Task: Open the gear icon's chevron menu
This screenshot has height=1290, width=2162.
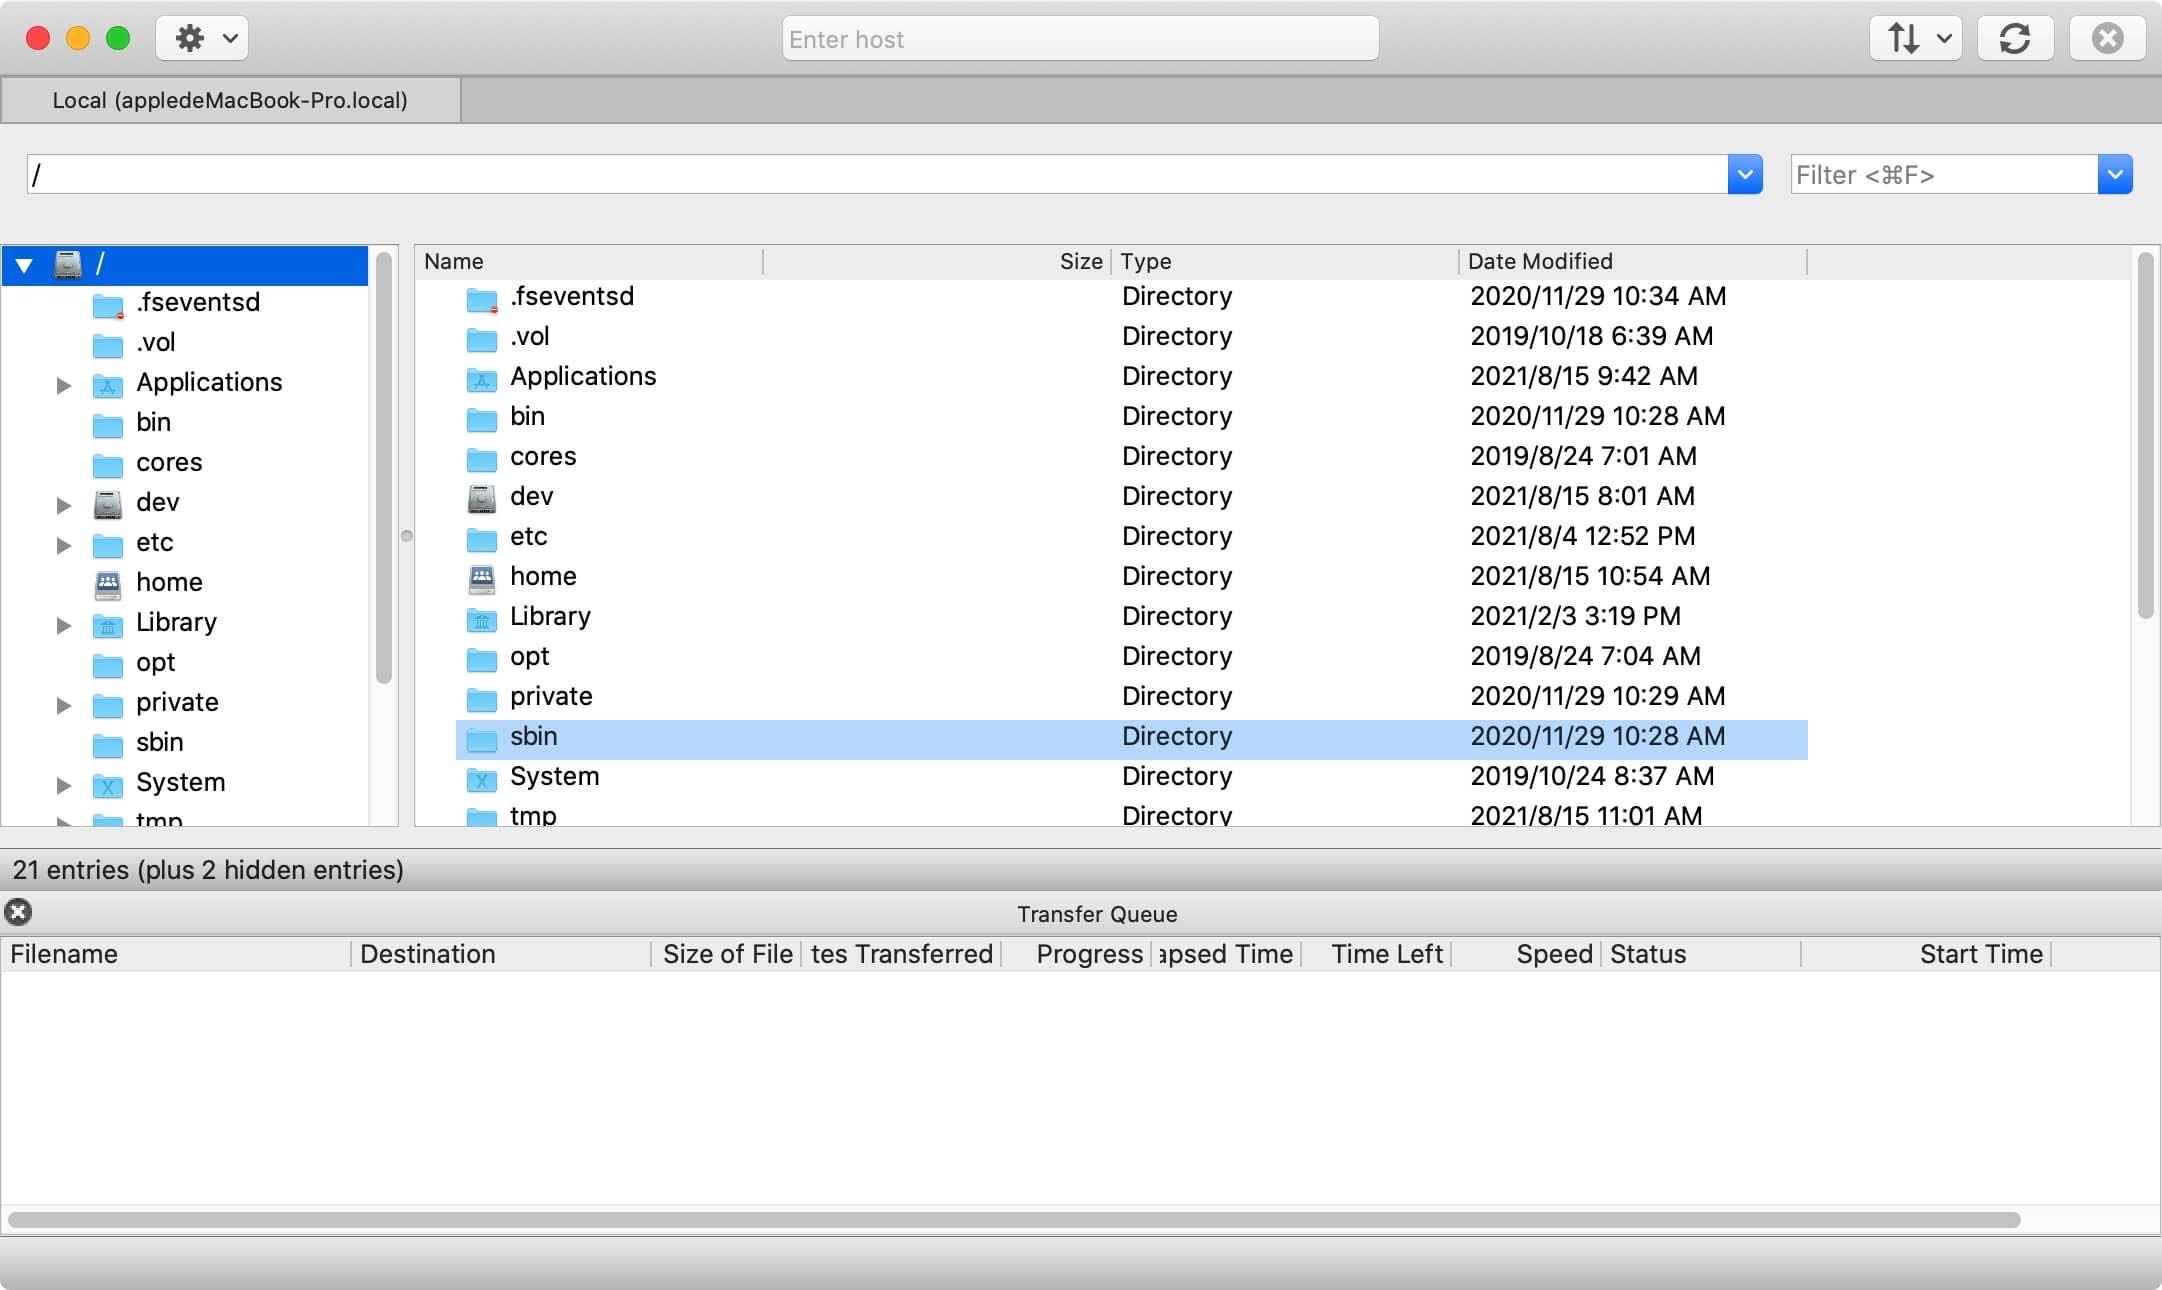Action: pyautogui.click(x=228, y=38)
